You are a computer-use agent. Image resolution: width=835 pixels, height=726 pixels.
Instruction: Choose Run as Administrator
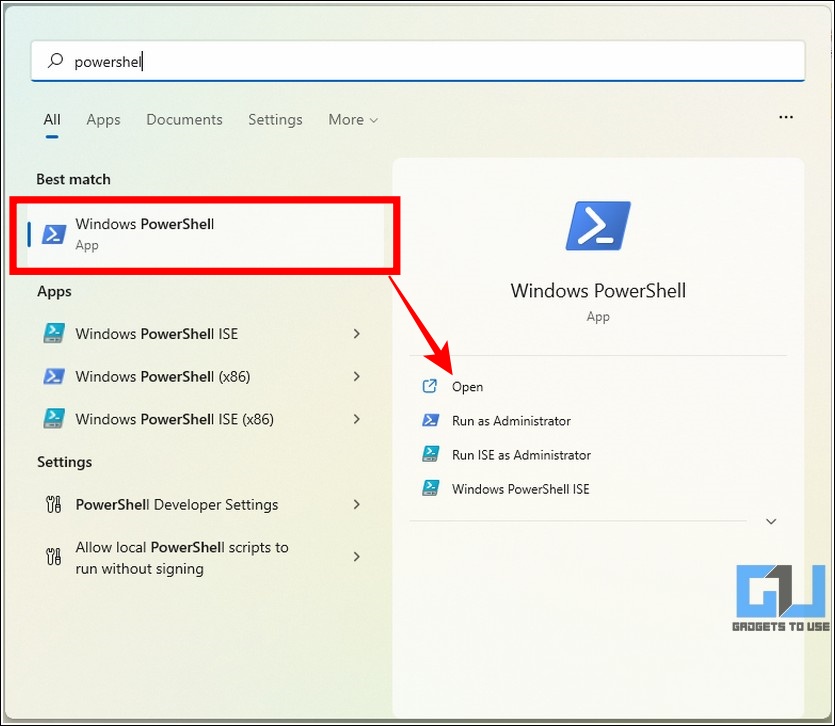coord(511,421)
